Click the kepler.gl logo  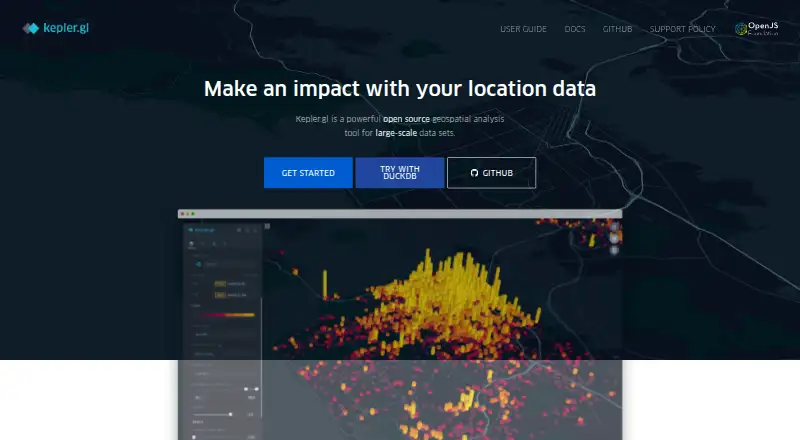point(56,28)
